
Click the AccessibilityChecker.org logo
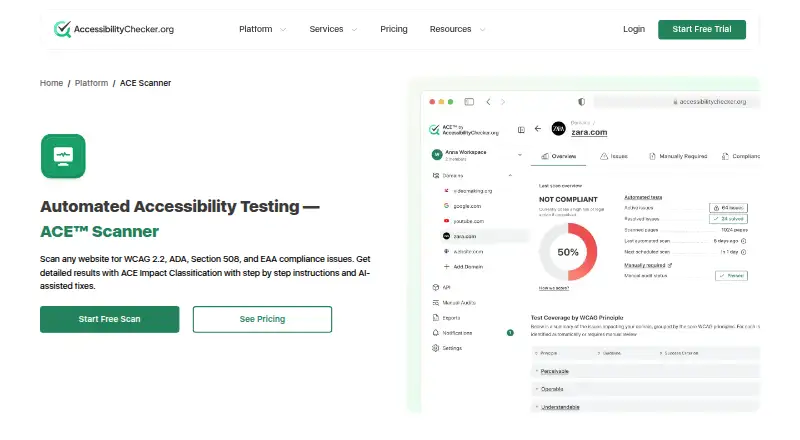pyautogui.click(x=114, y=29)
